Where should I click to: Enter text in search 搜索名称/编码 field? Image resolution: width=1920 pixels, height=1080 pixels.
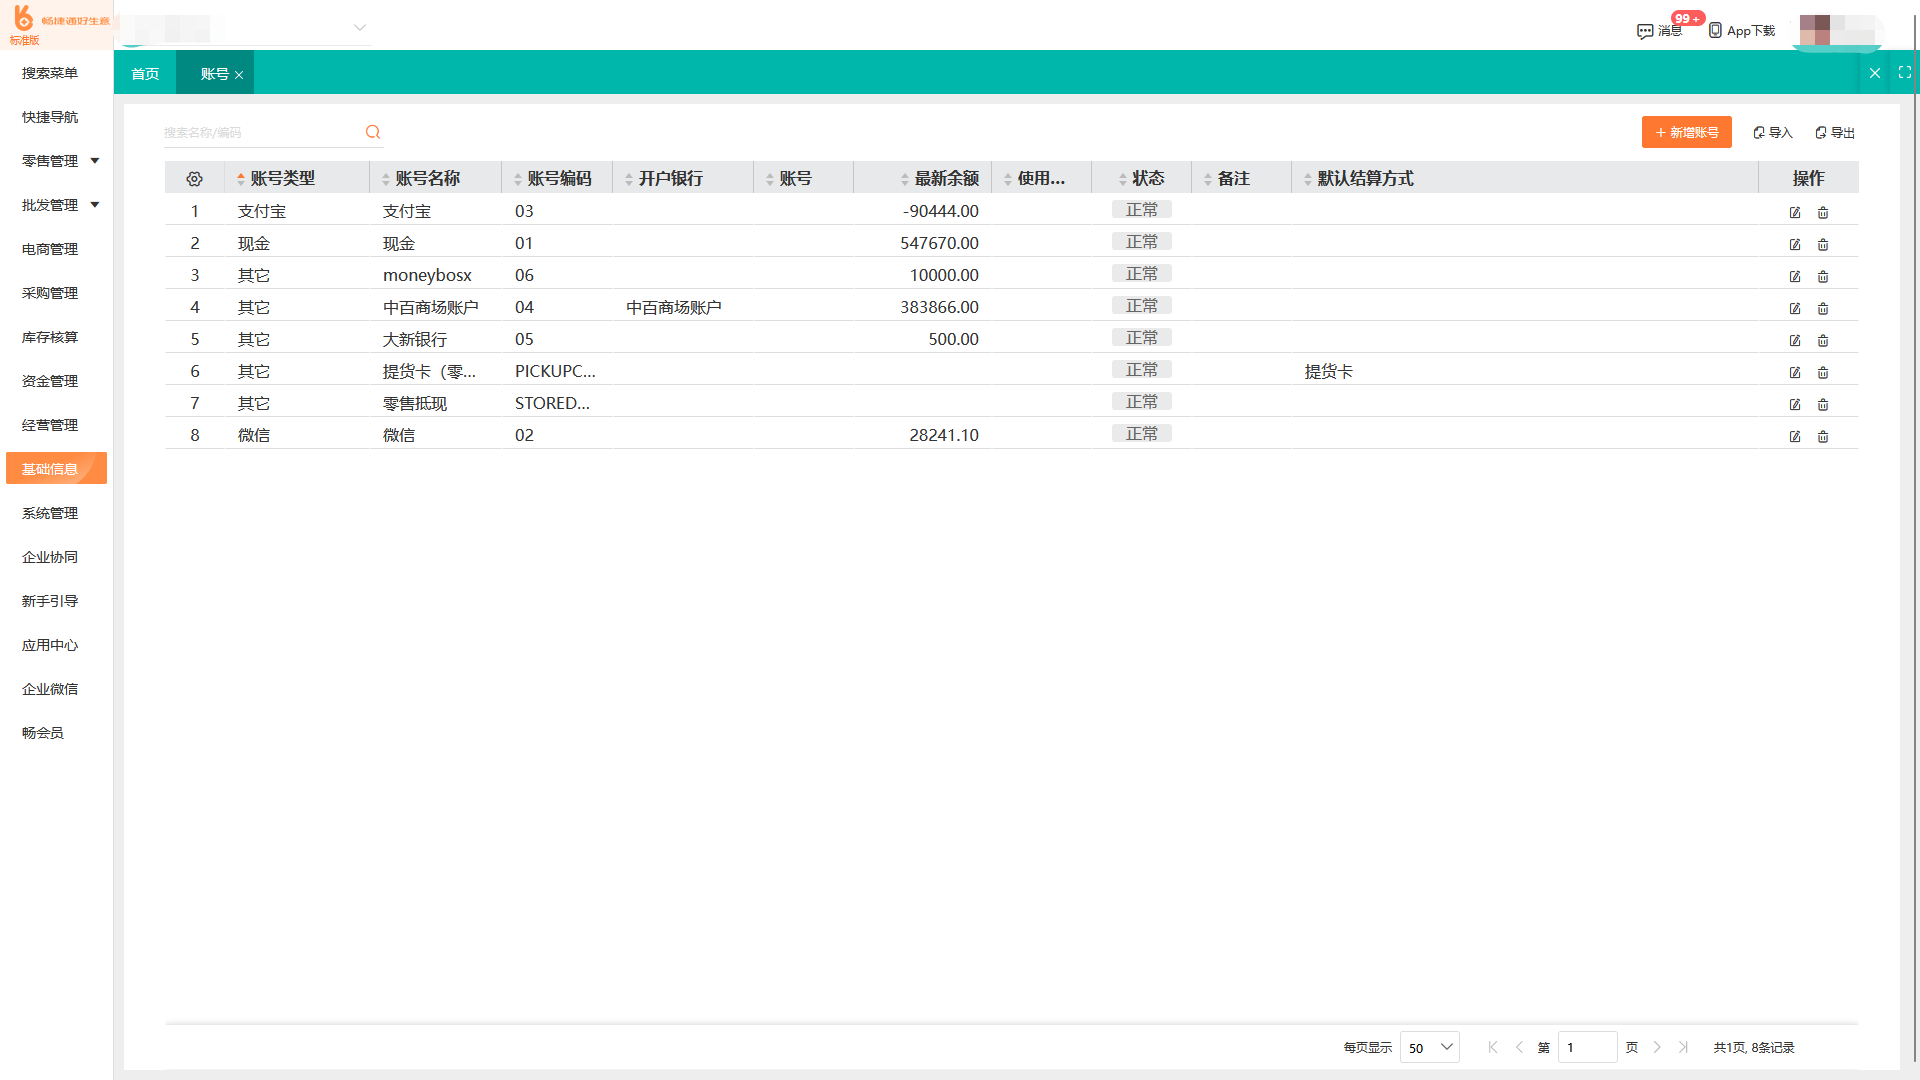point(258,132)
